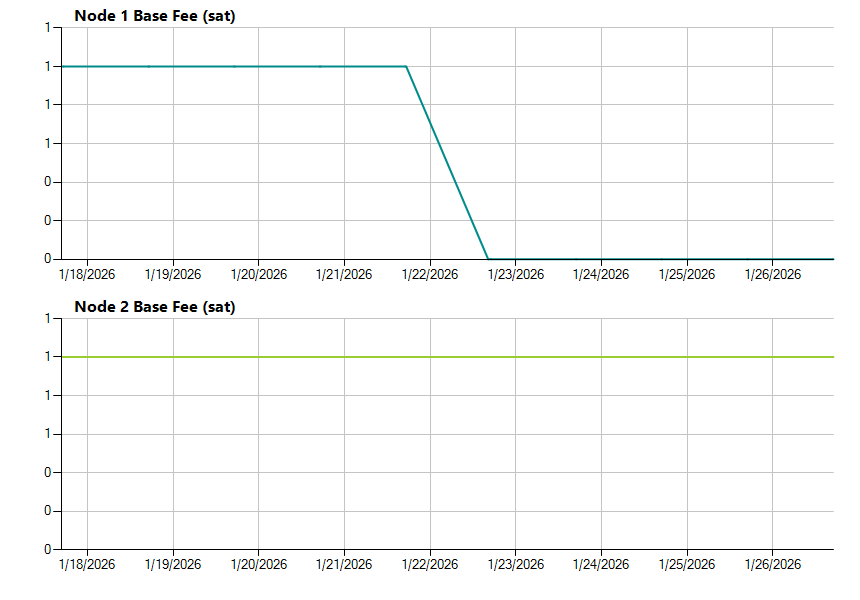Screen dimensions: 860x600
Task: Select 1/24/2026 date label under Node 2 chart
Action: (601, 564)
